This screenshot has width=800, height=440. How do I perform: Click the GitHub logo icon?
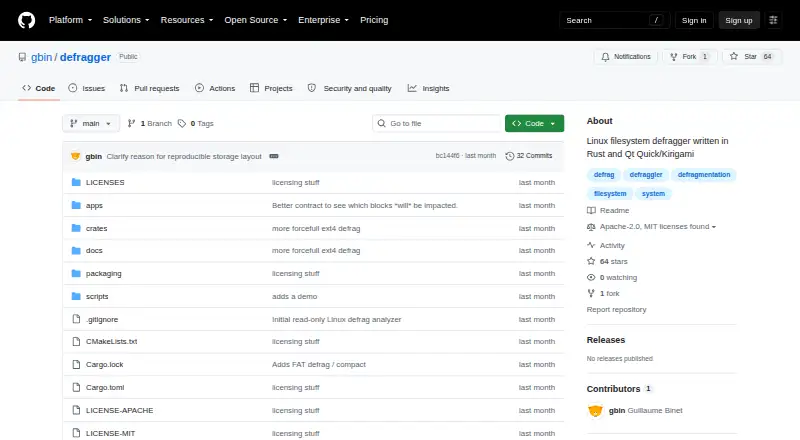point(27,20)
